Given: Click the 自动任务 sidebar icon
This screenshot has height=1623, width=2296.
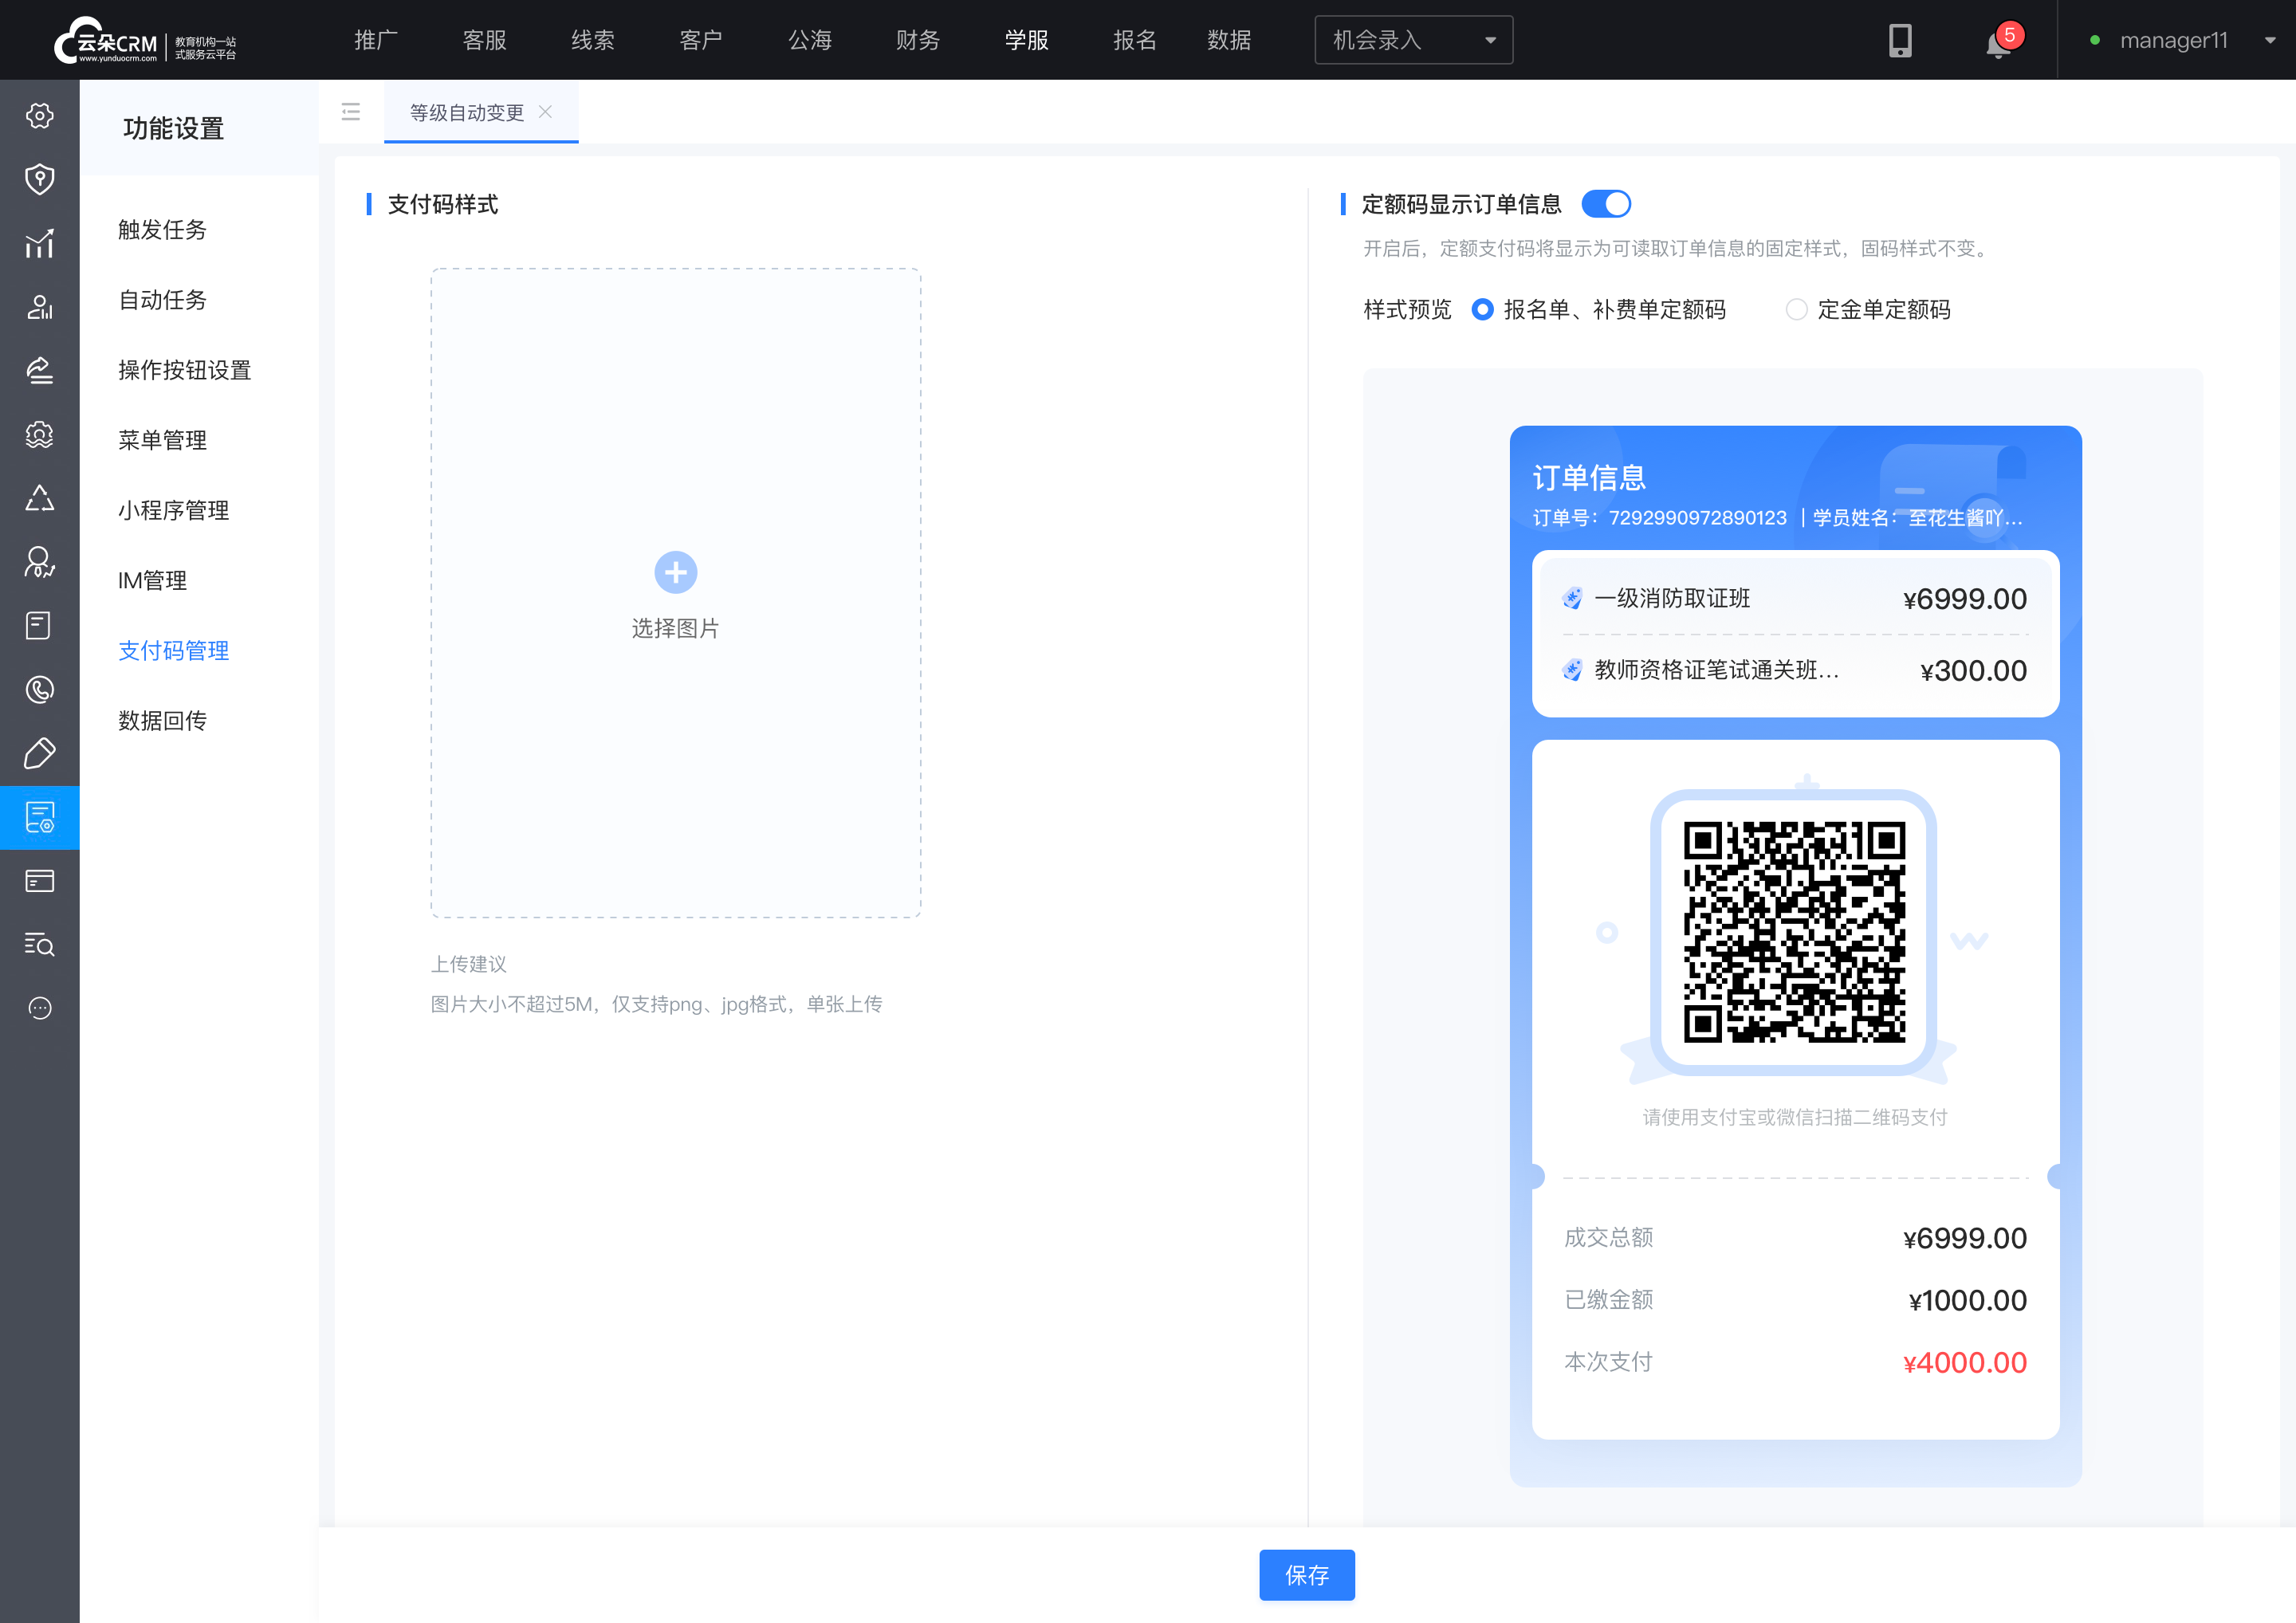Looking at the screenshot, I should (163, 301).
